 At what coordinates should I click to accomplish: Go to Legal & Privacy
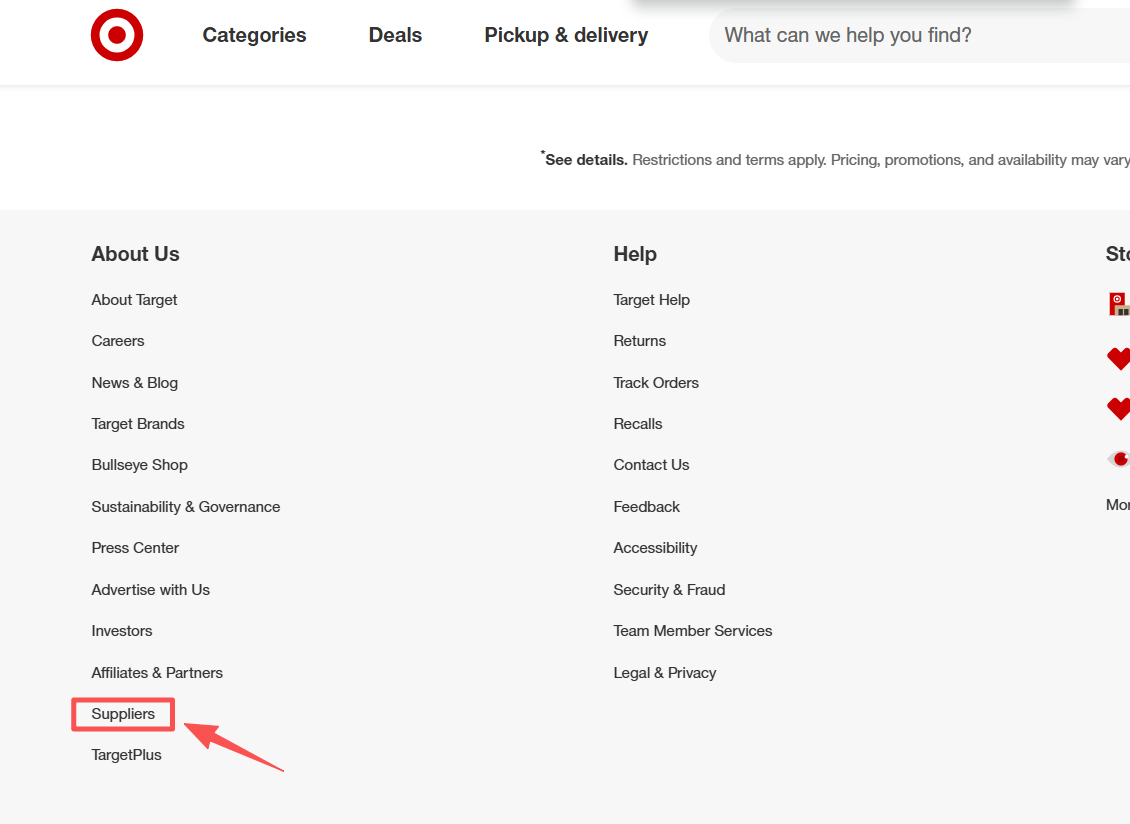pos(664,673)
